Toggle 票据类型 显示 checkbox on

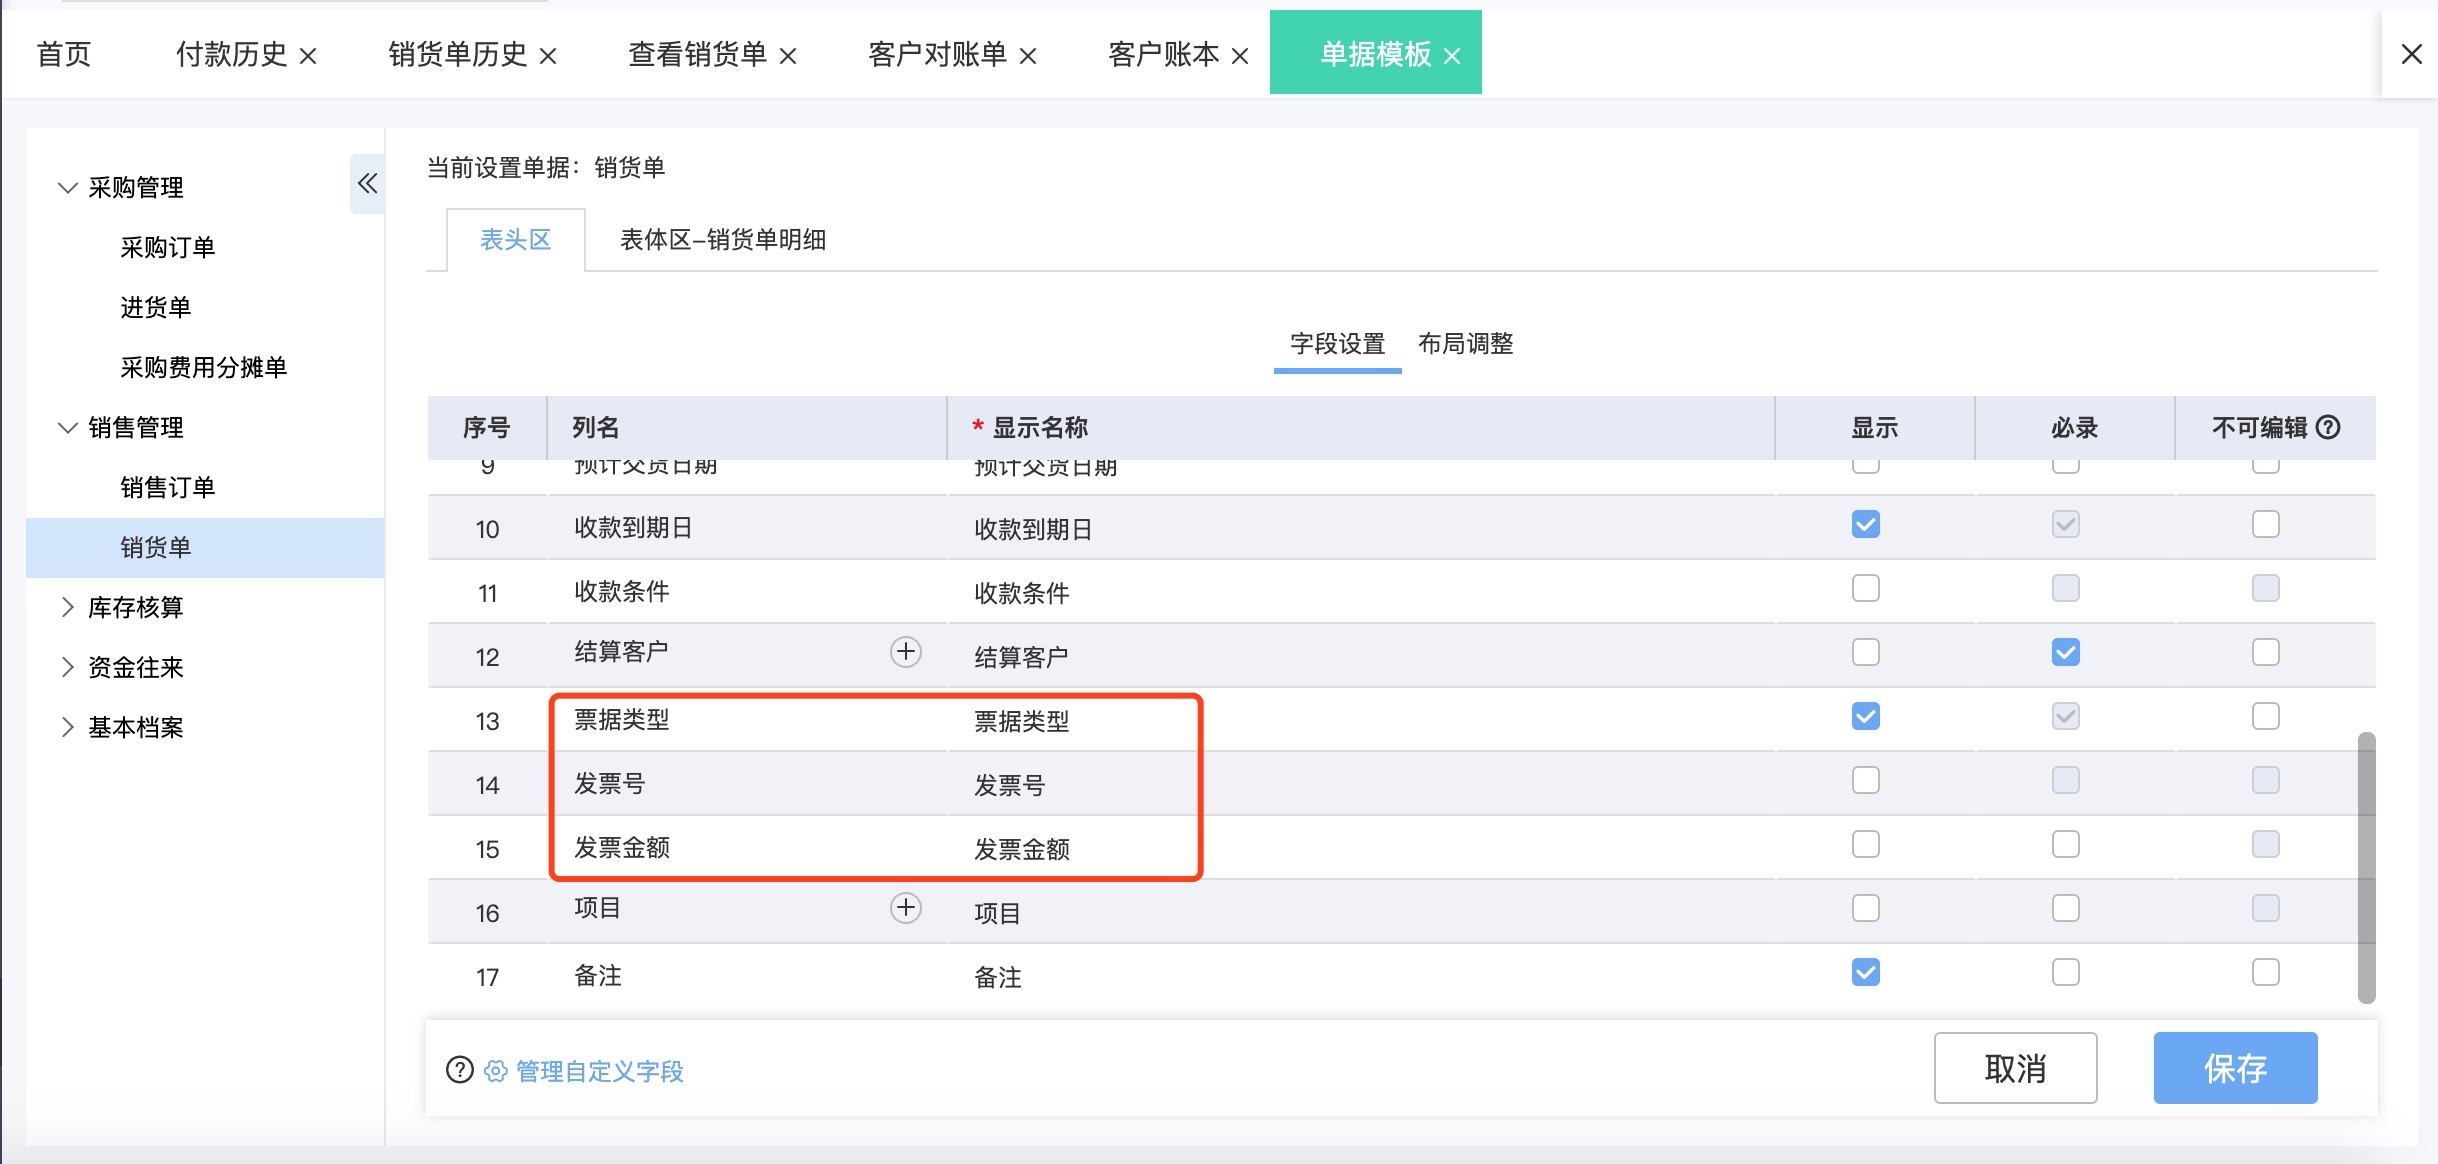1866,718
